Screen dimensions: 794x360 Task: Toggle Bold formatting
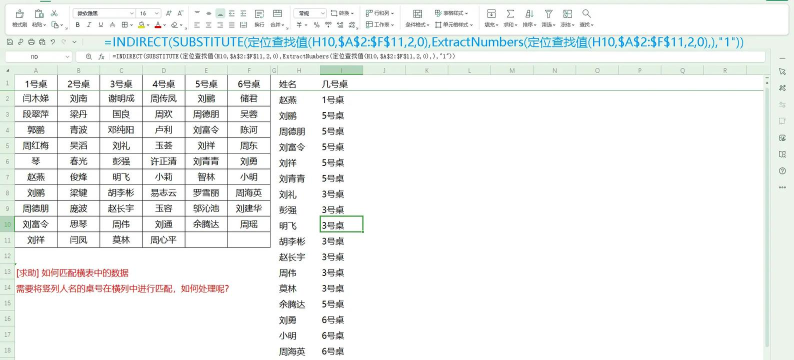click(x=77, y=24)
